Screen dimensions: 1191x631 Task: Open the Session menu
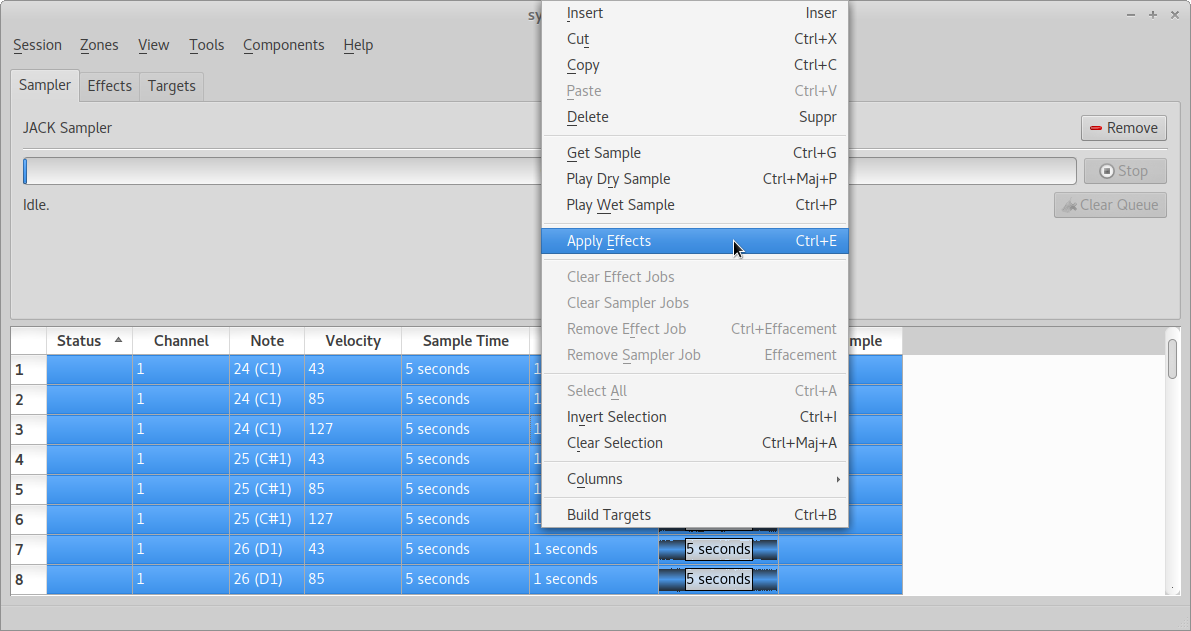coord(37,45)
